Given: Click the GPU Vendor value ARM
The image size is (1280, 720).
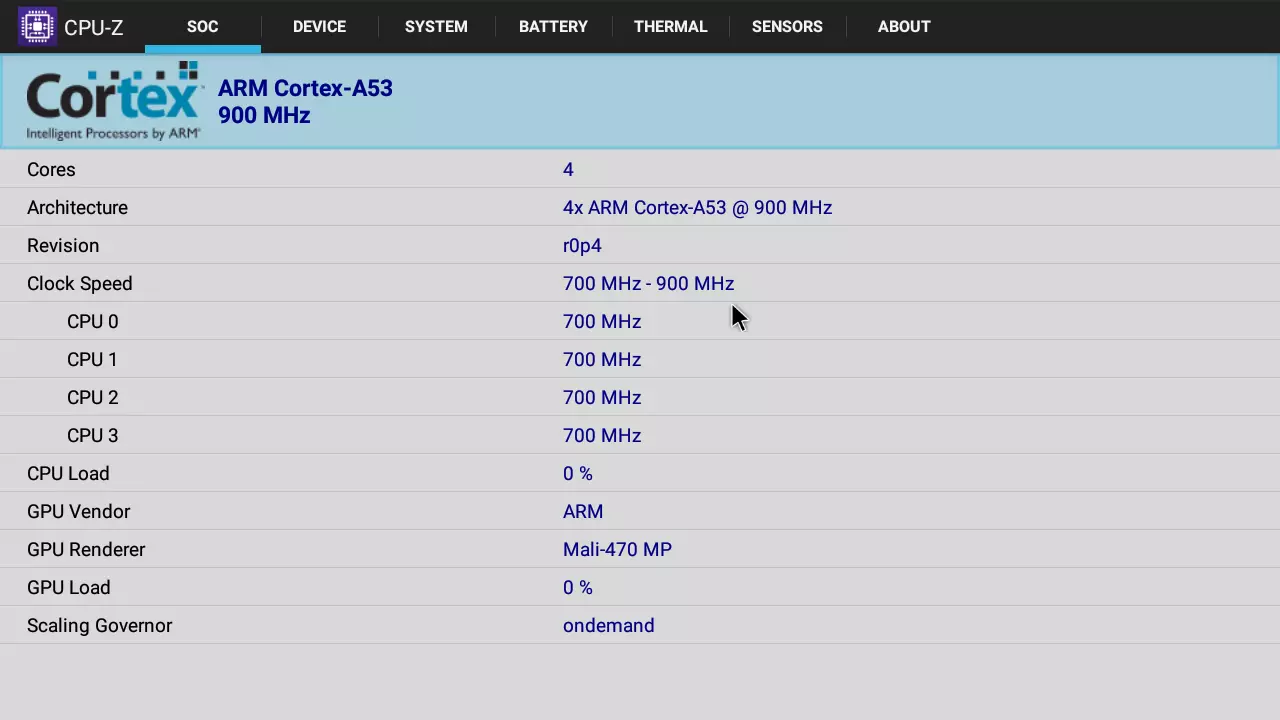Looking at the screenshot, I should [x=583, y=511].
